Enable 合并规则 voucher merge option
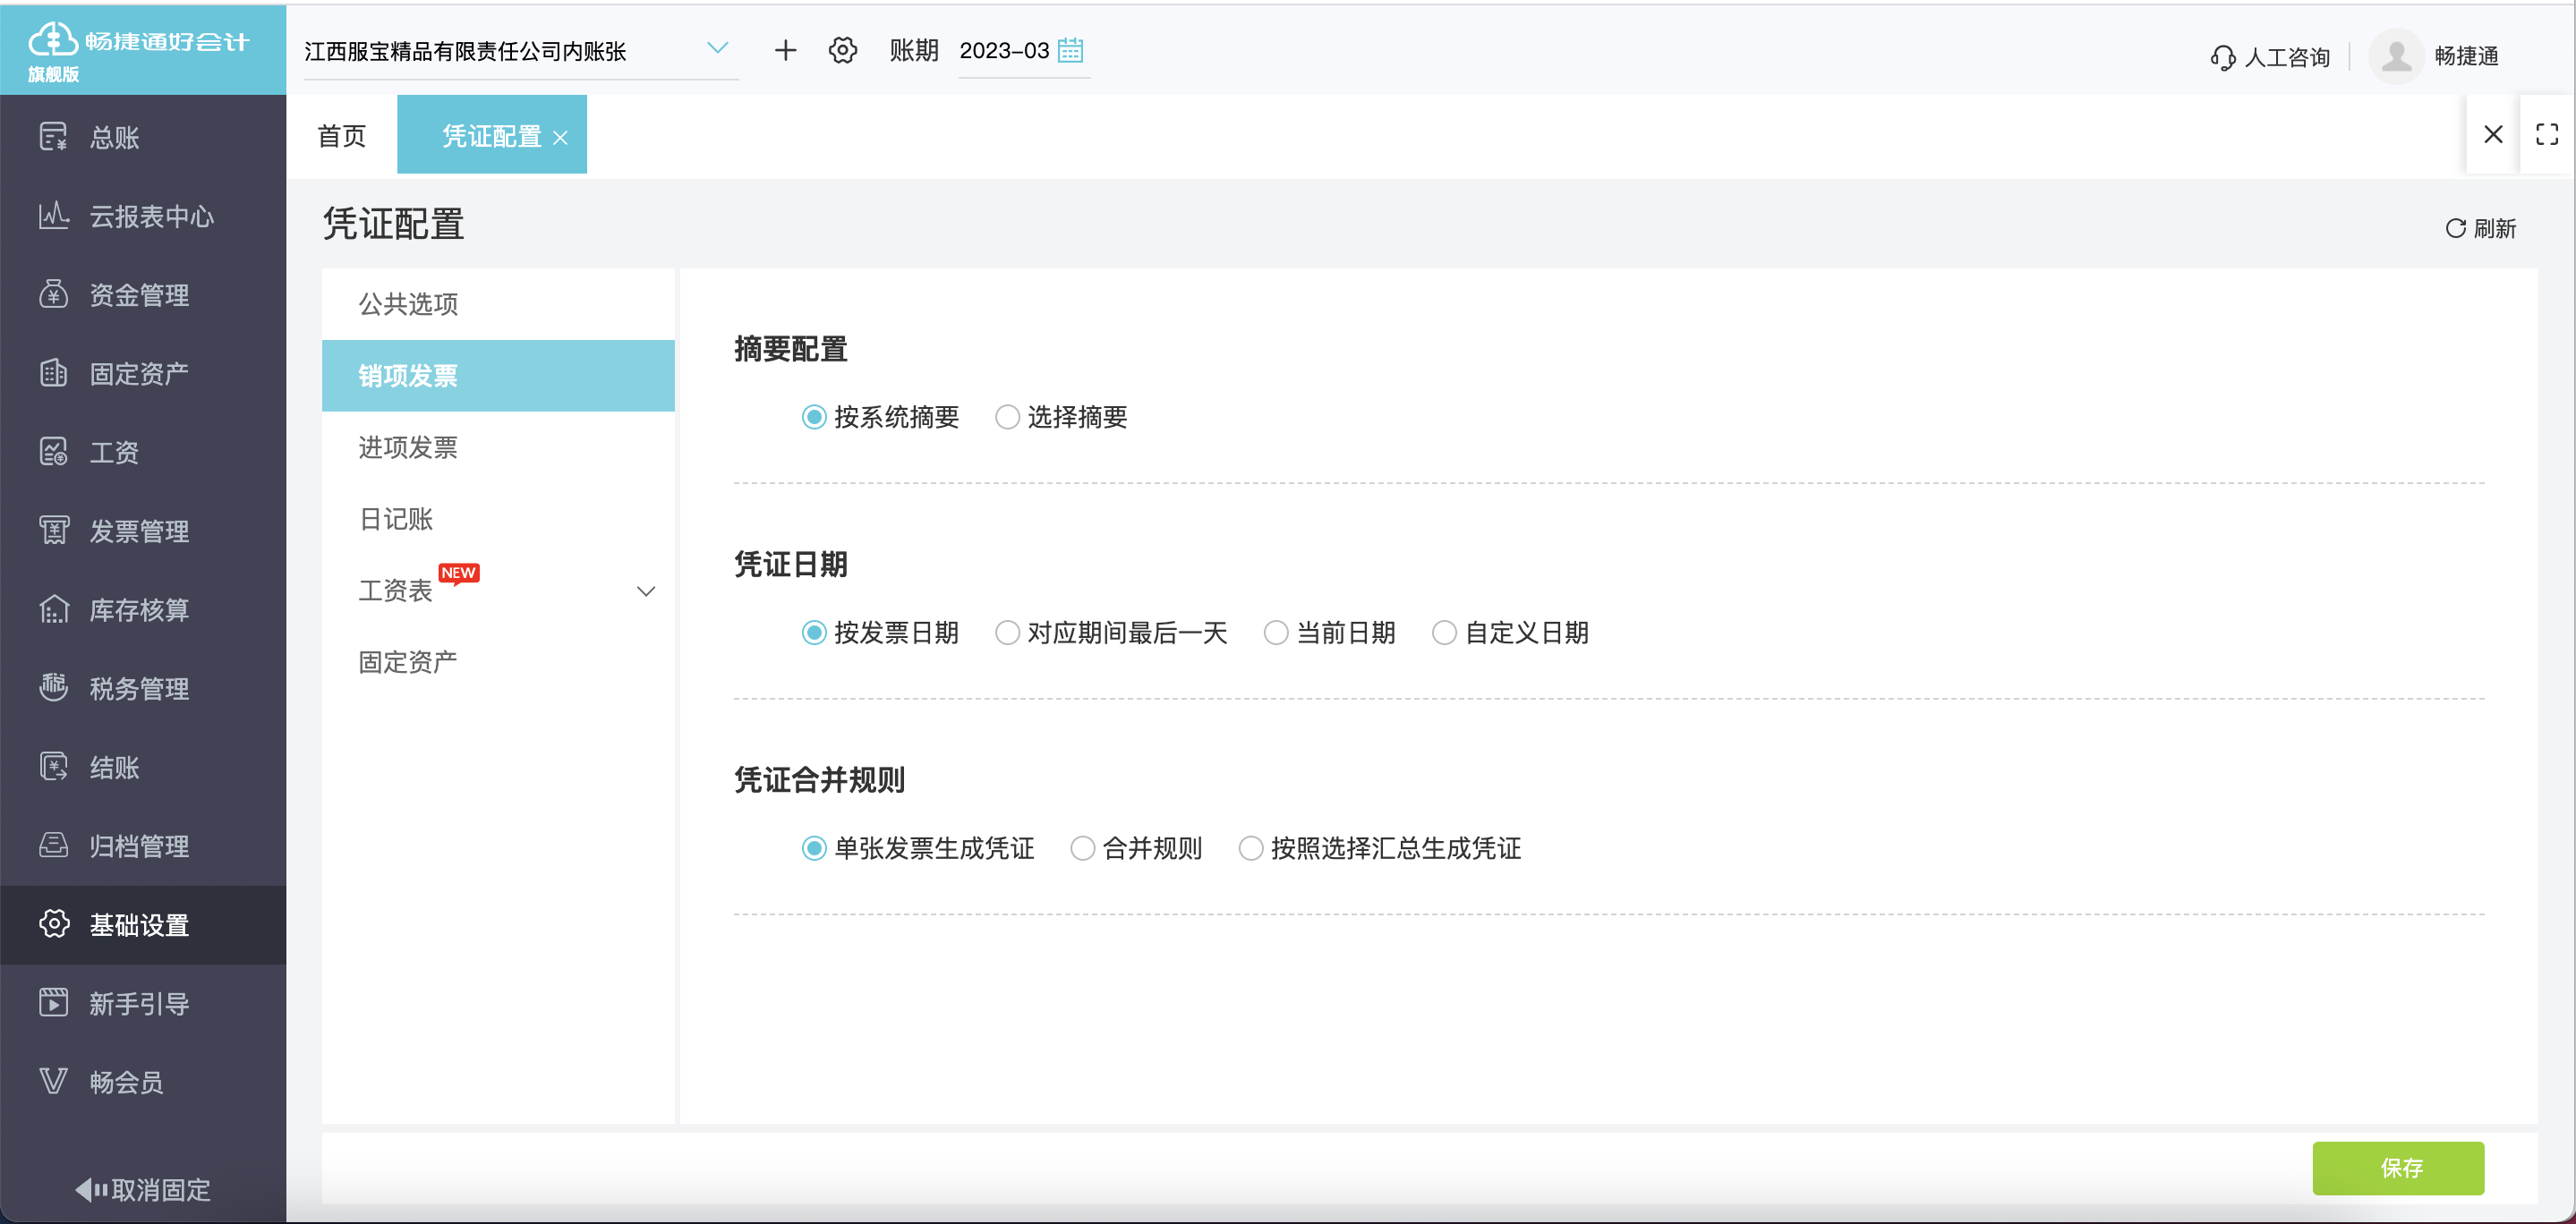This screenshot has width=2576, height=1224. coord(1083,848)
